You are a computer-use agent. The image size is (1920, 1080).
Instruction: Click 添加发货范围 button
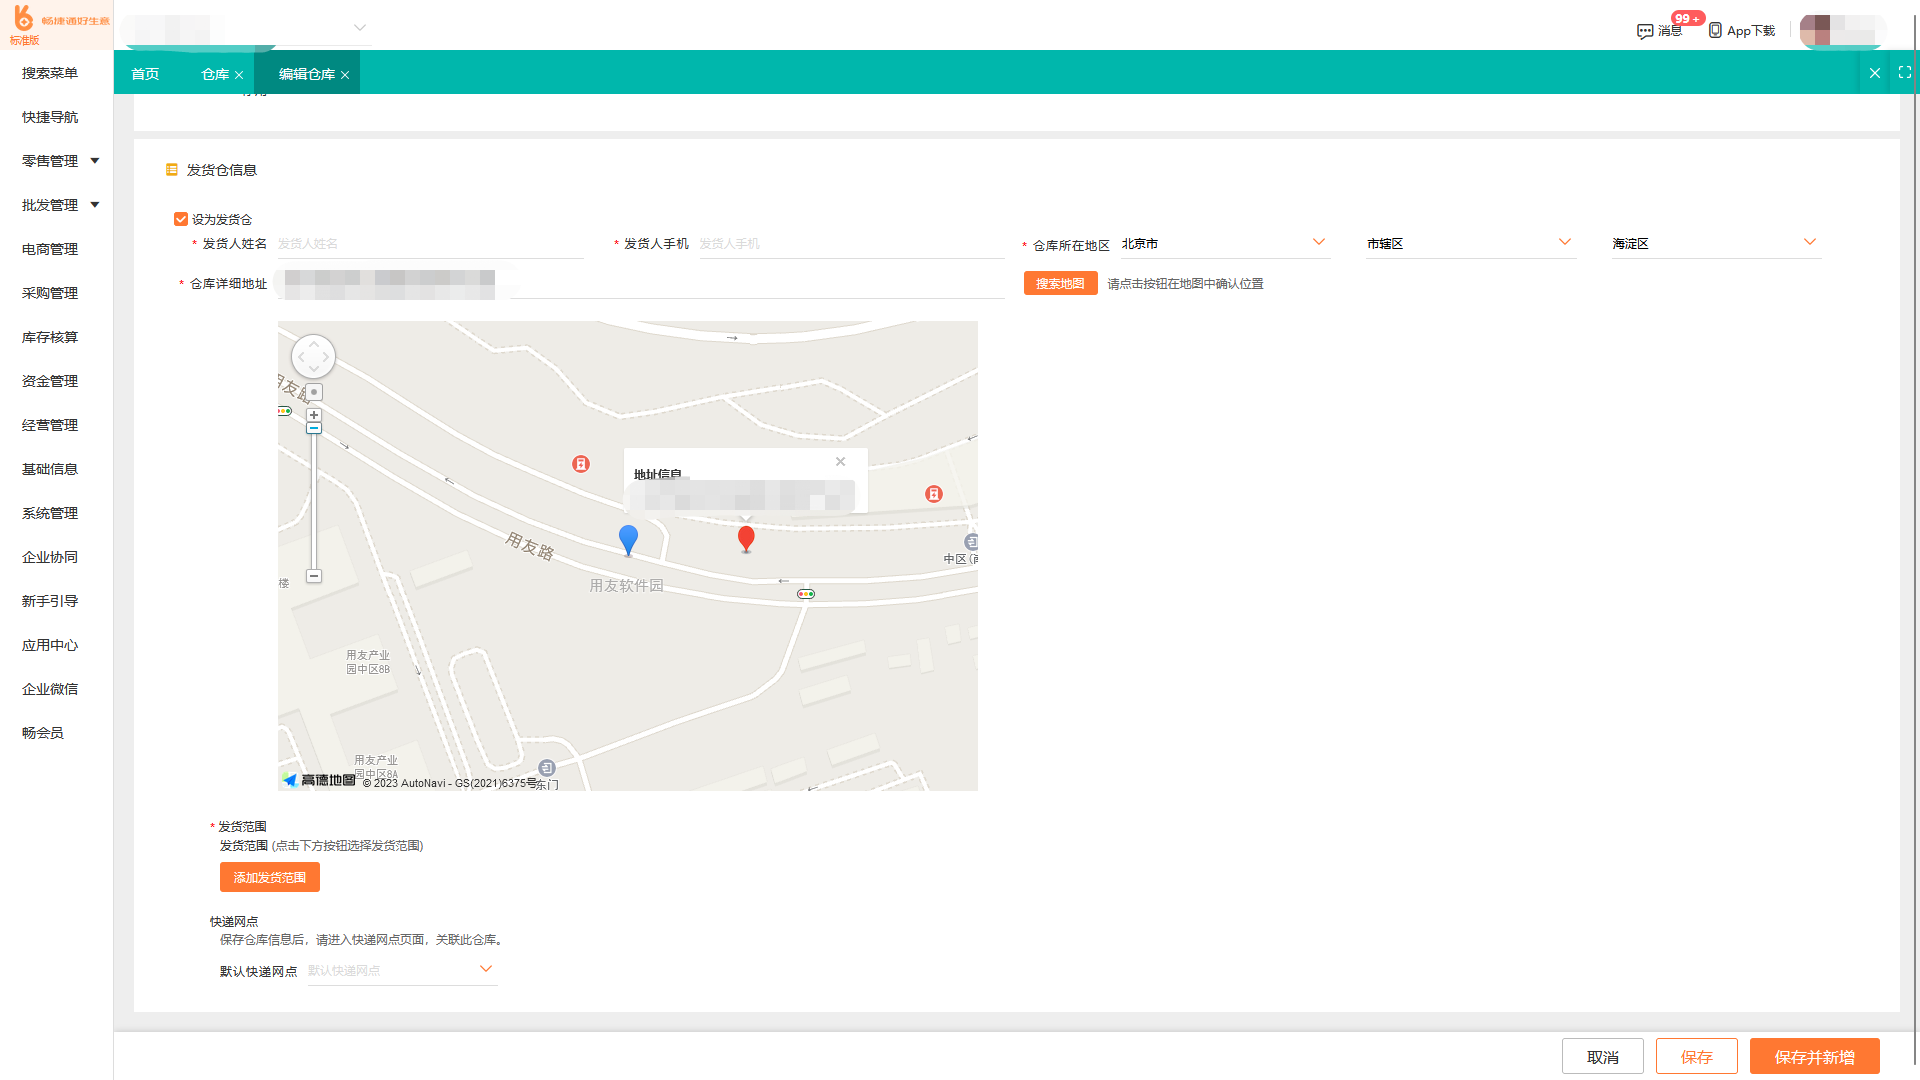coord(269,877)
